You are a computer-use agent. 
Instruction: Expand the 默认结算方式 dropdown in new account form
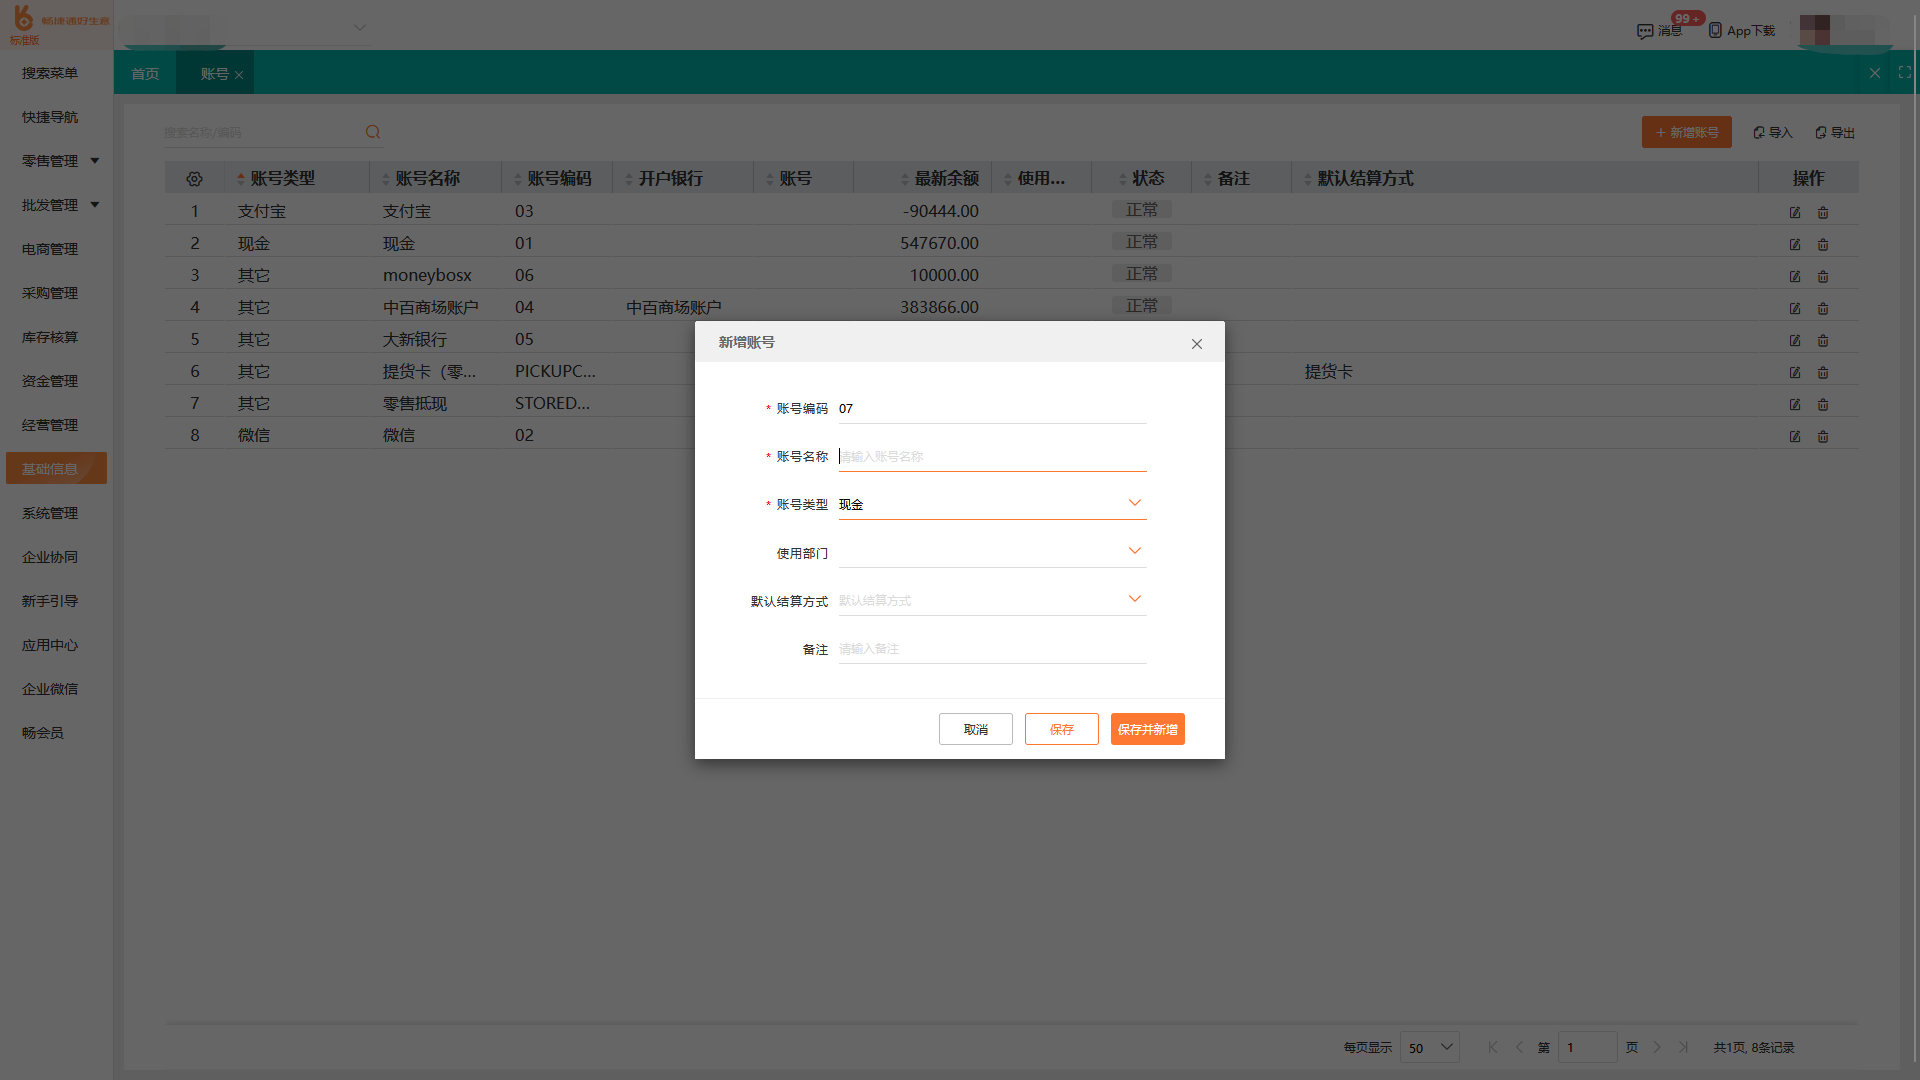1134,599
